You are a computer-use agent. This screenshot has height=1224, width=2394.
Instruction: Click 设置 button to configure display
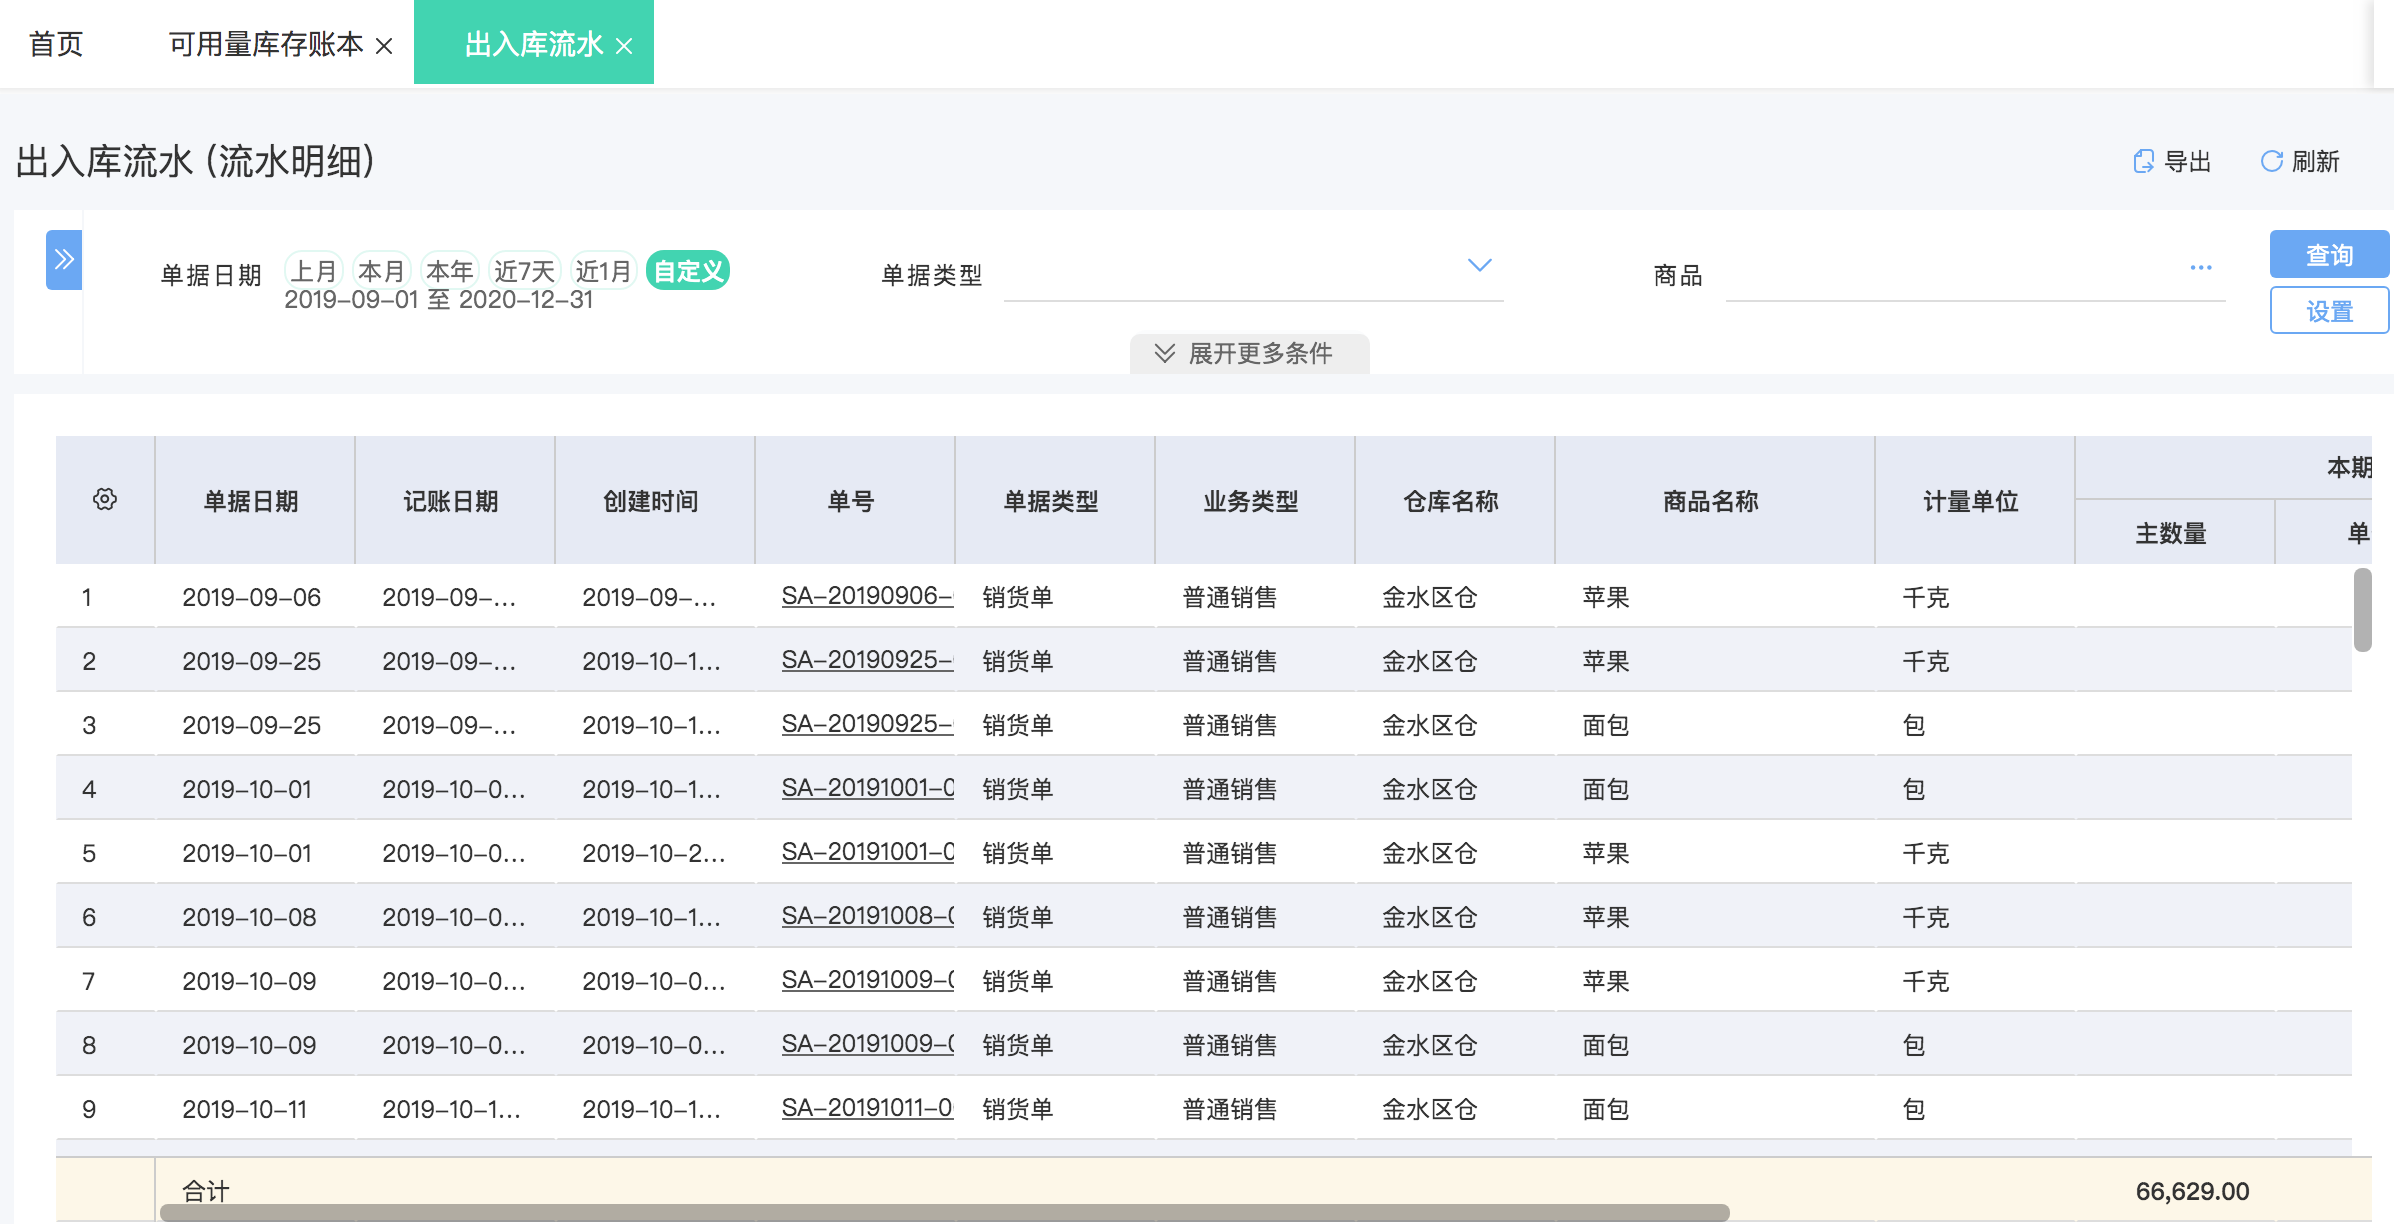coord(2327,311)
